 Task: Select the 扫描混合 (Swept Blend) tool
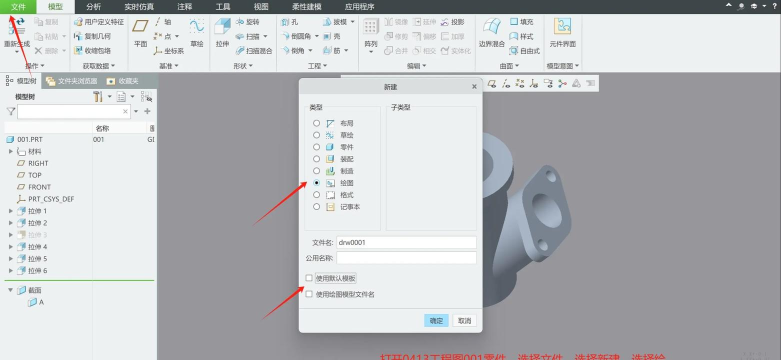point(254,51)
